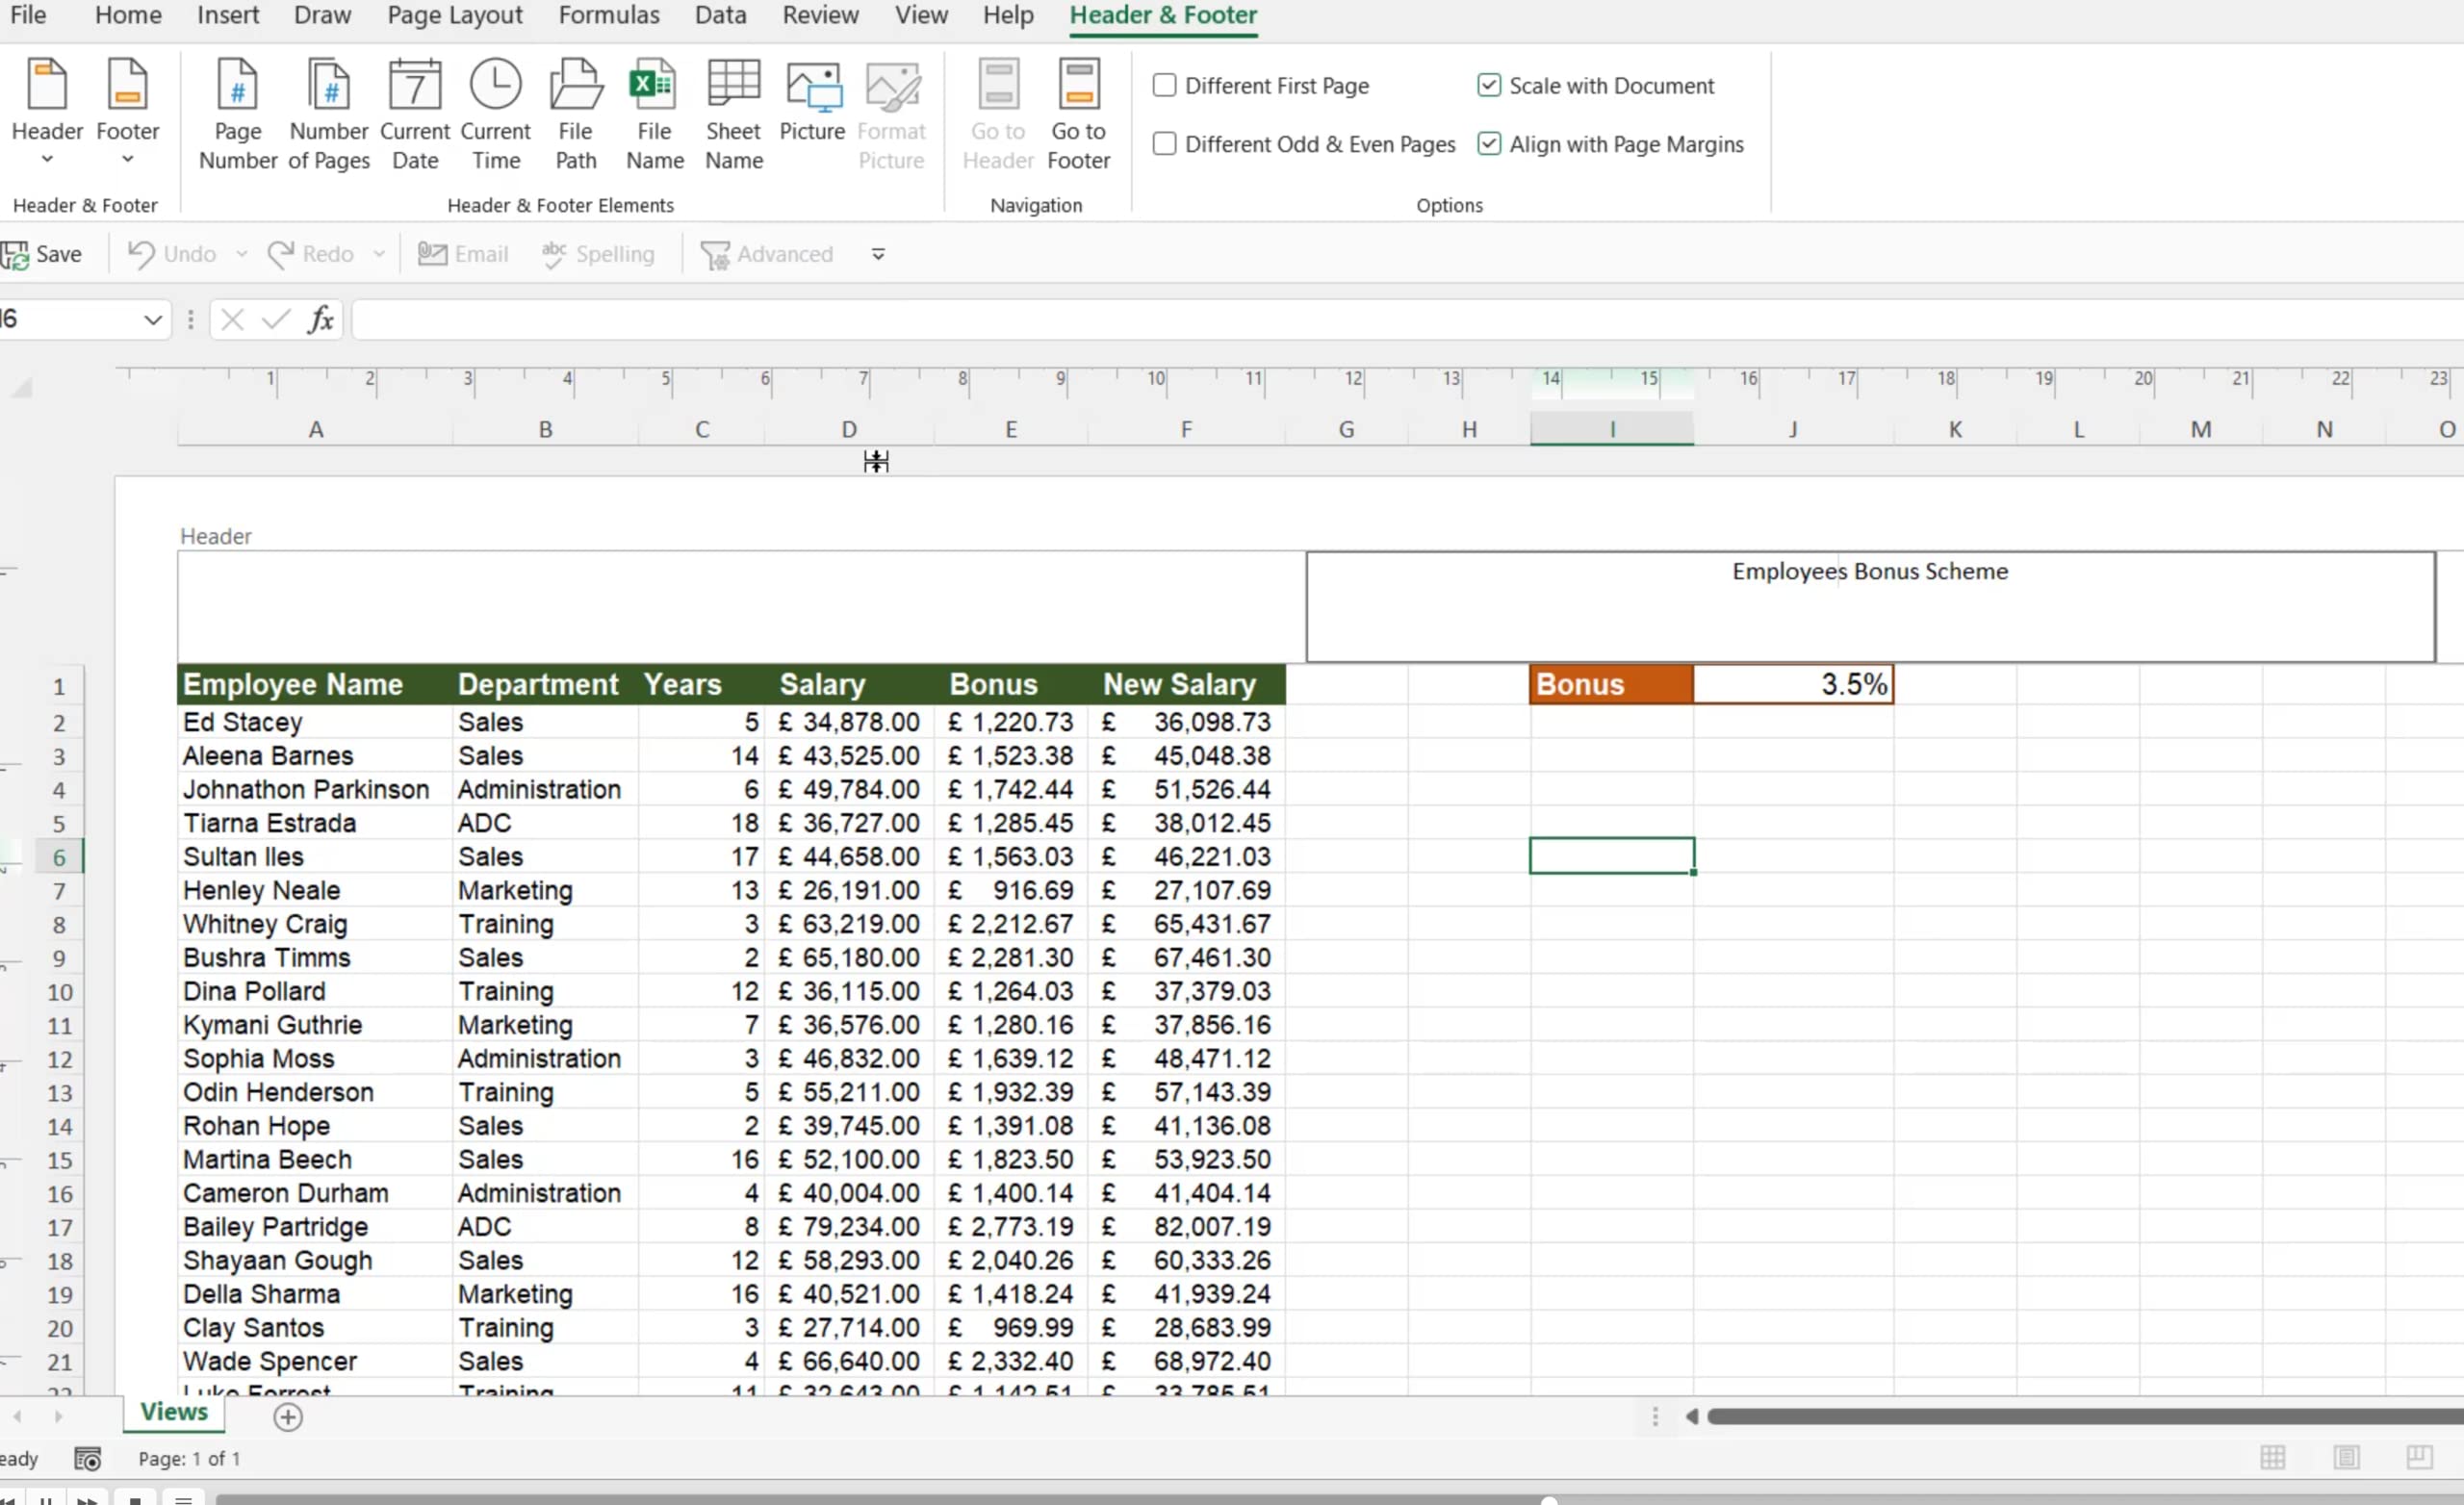Click the bonus percentage cell I1

[x=1793, y=685]
